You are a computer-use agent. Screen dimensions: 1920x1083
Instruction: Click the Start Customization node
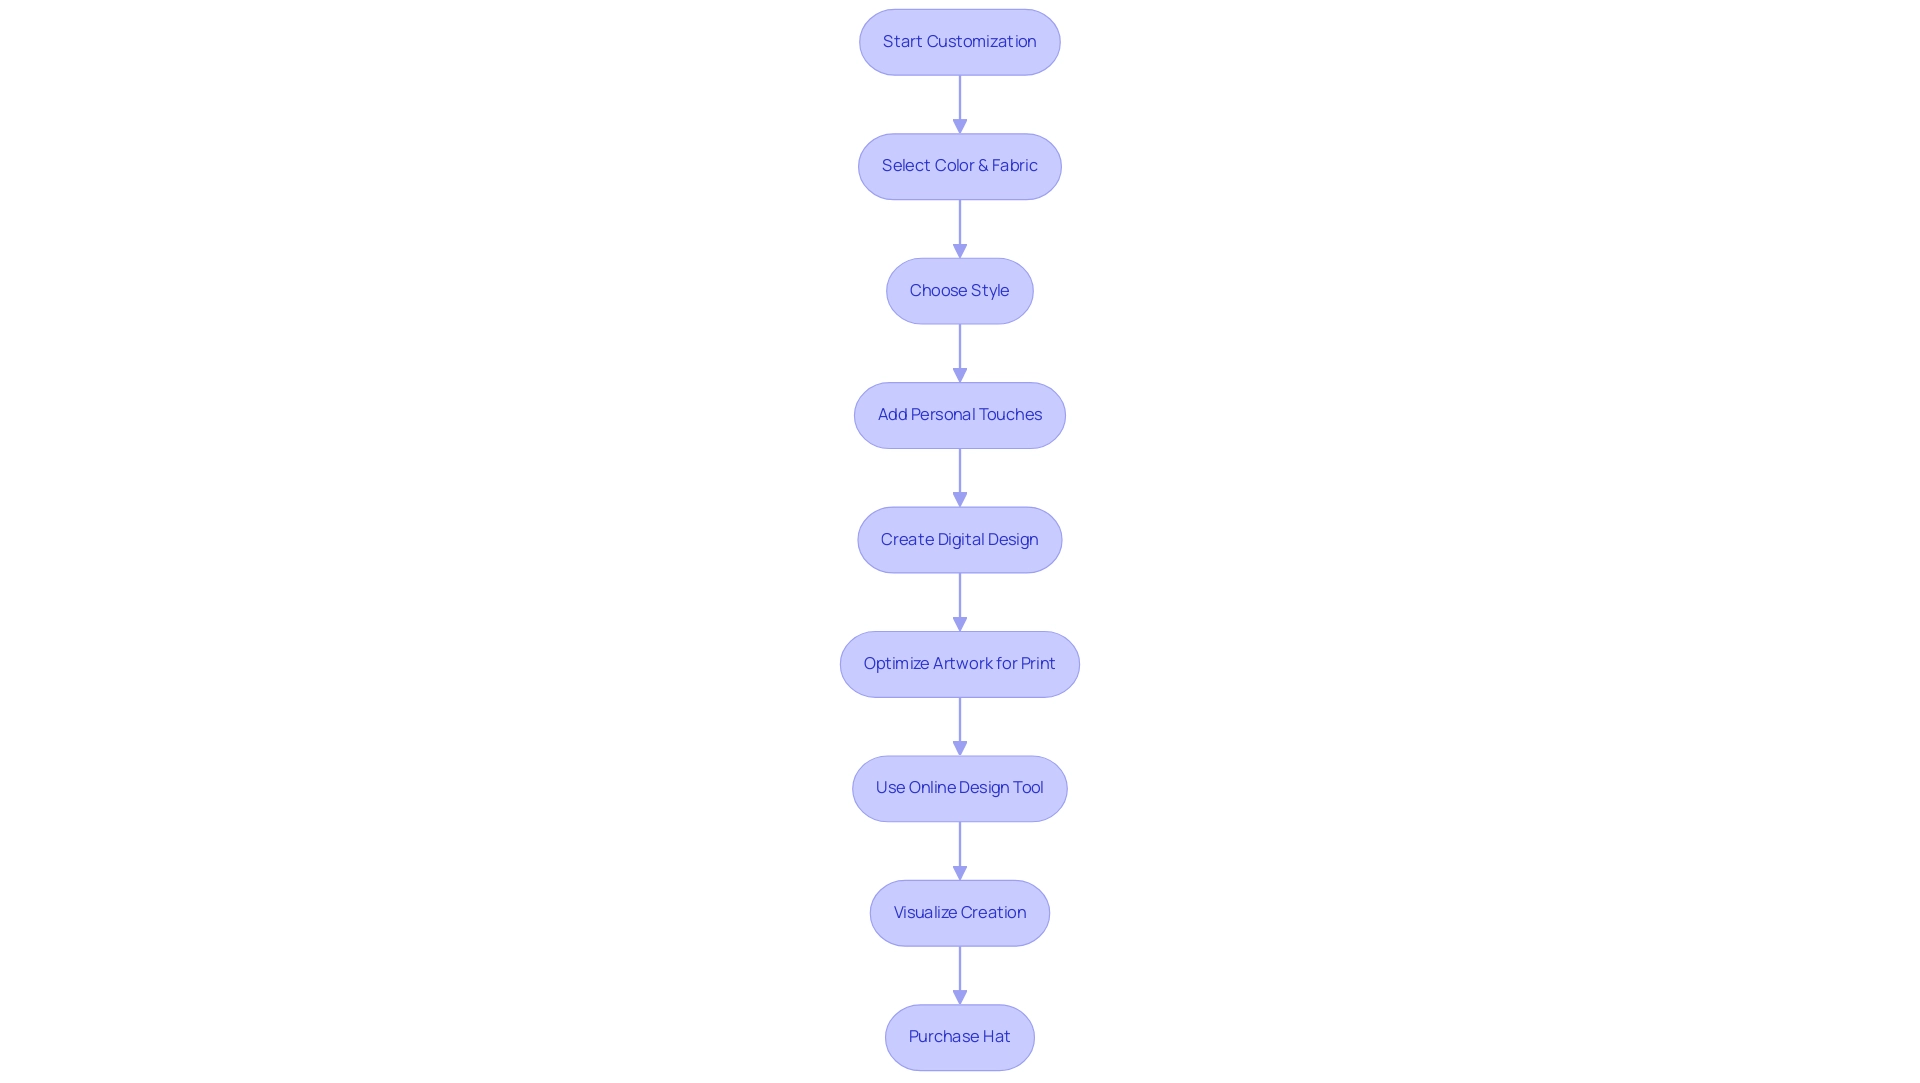(960, 41)
